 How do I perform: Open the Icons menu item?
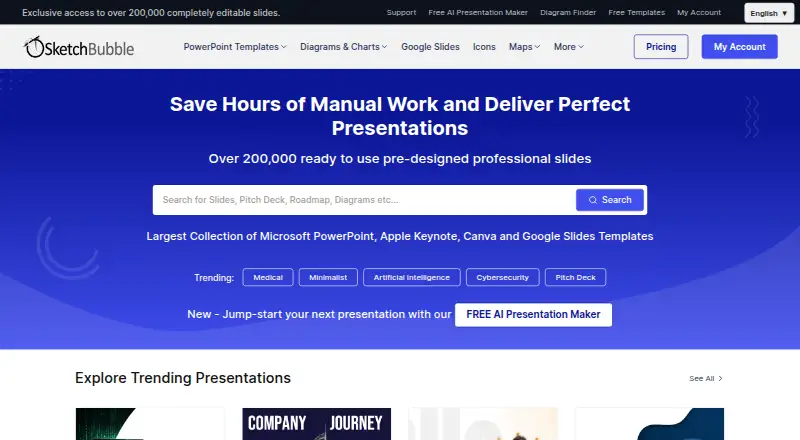pyautogui.click(x=484, y=47)
